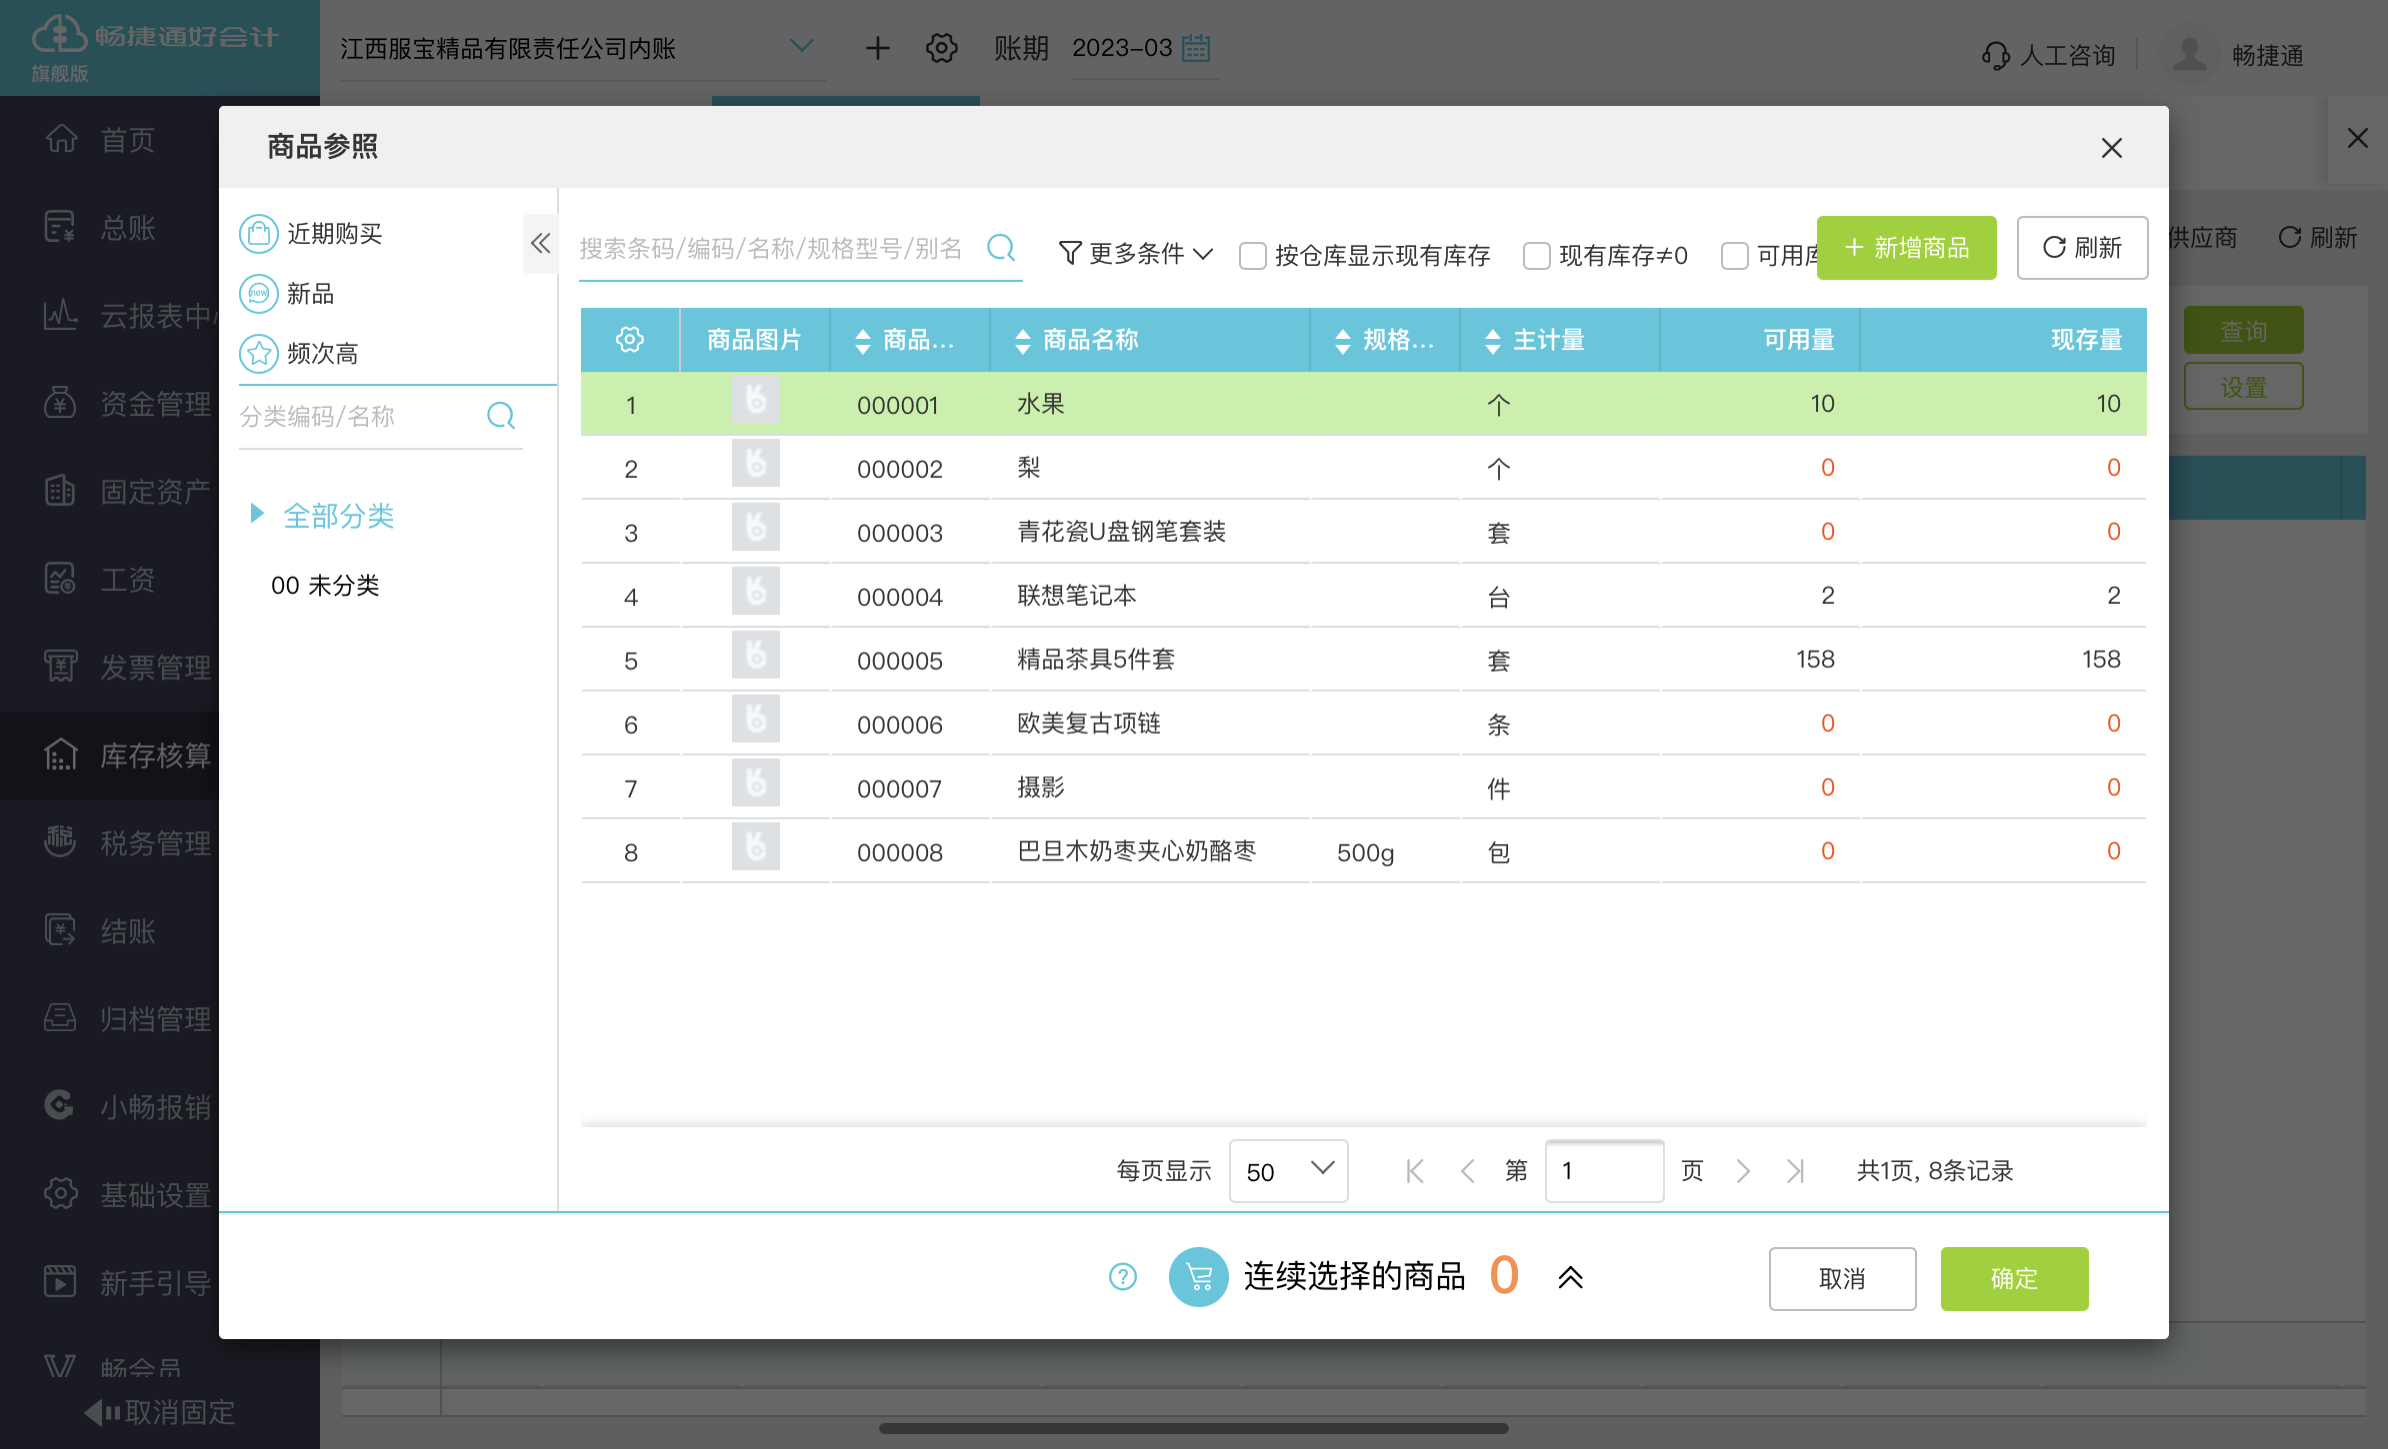Select the 新品 sidebar menu item
The height and width of the screenshot is (1449, 2388).
[x=310, y=294]
